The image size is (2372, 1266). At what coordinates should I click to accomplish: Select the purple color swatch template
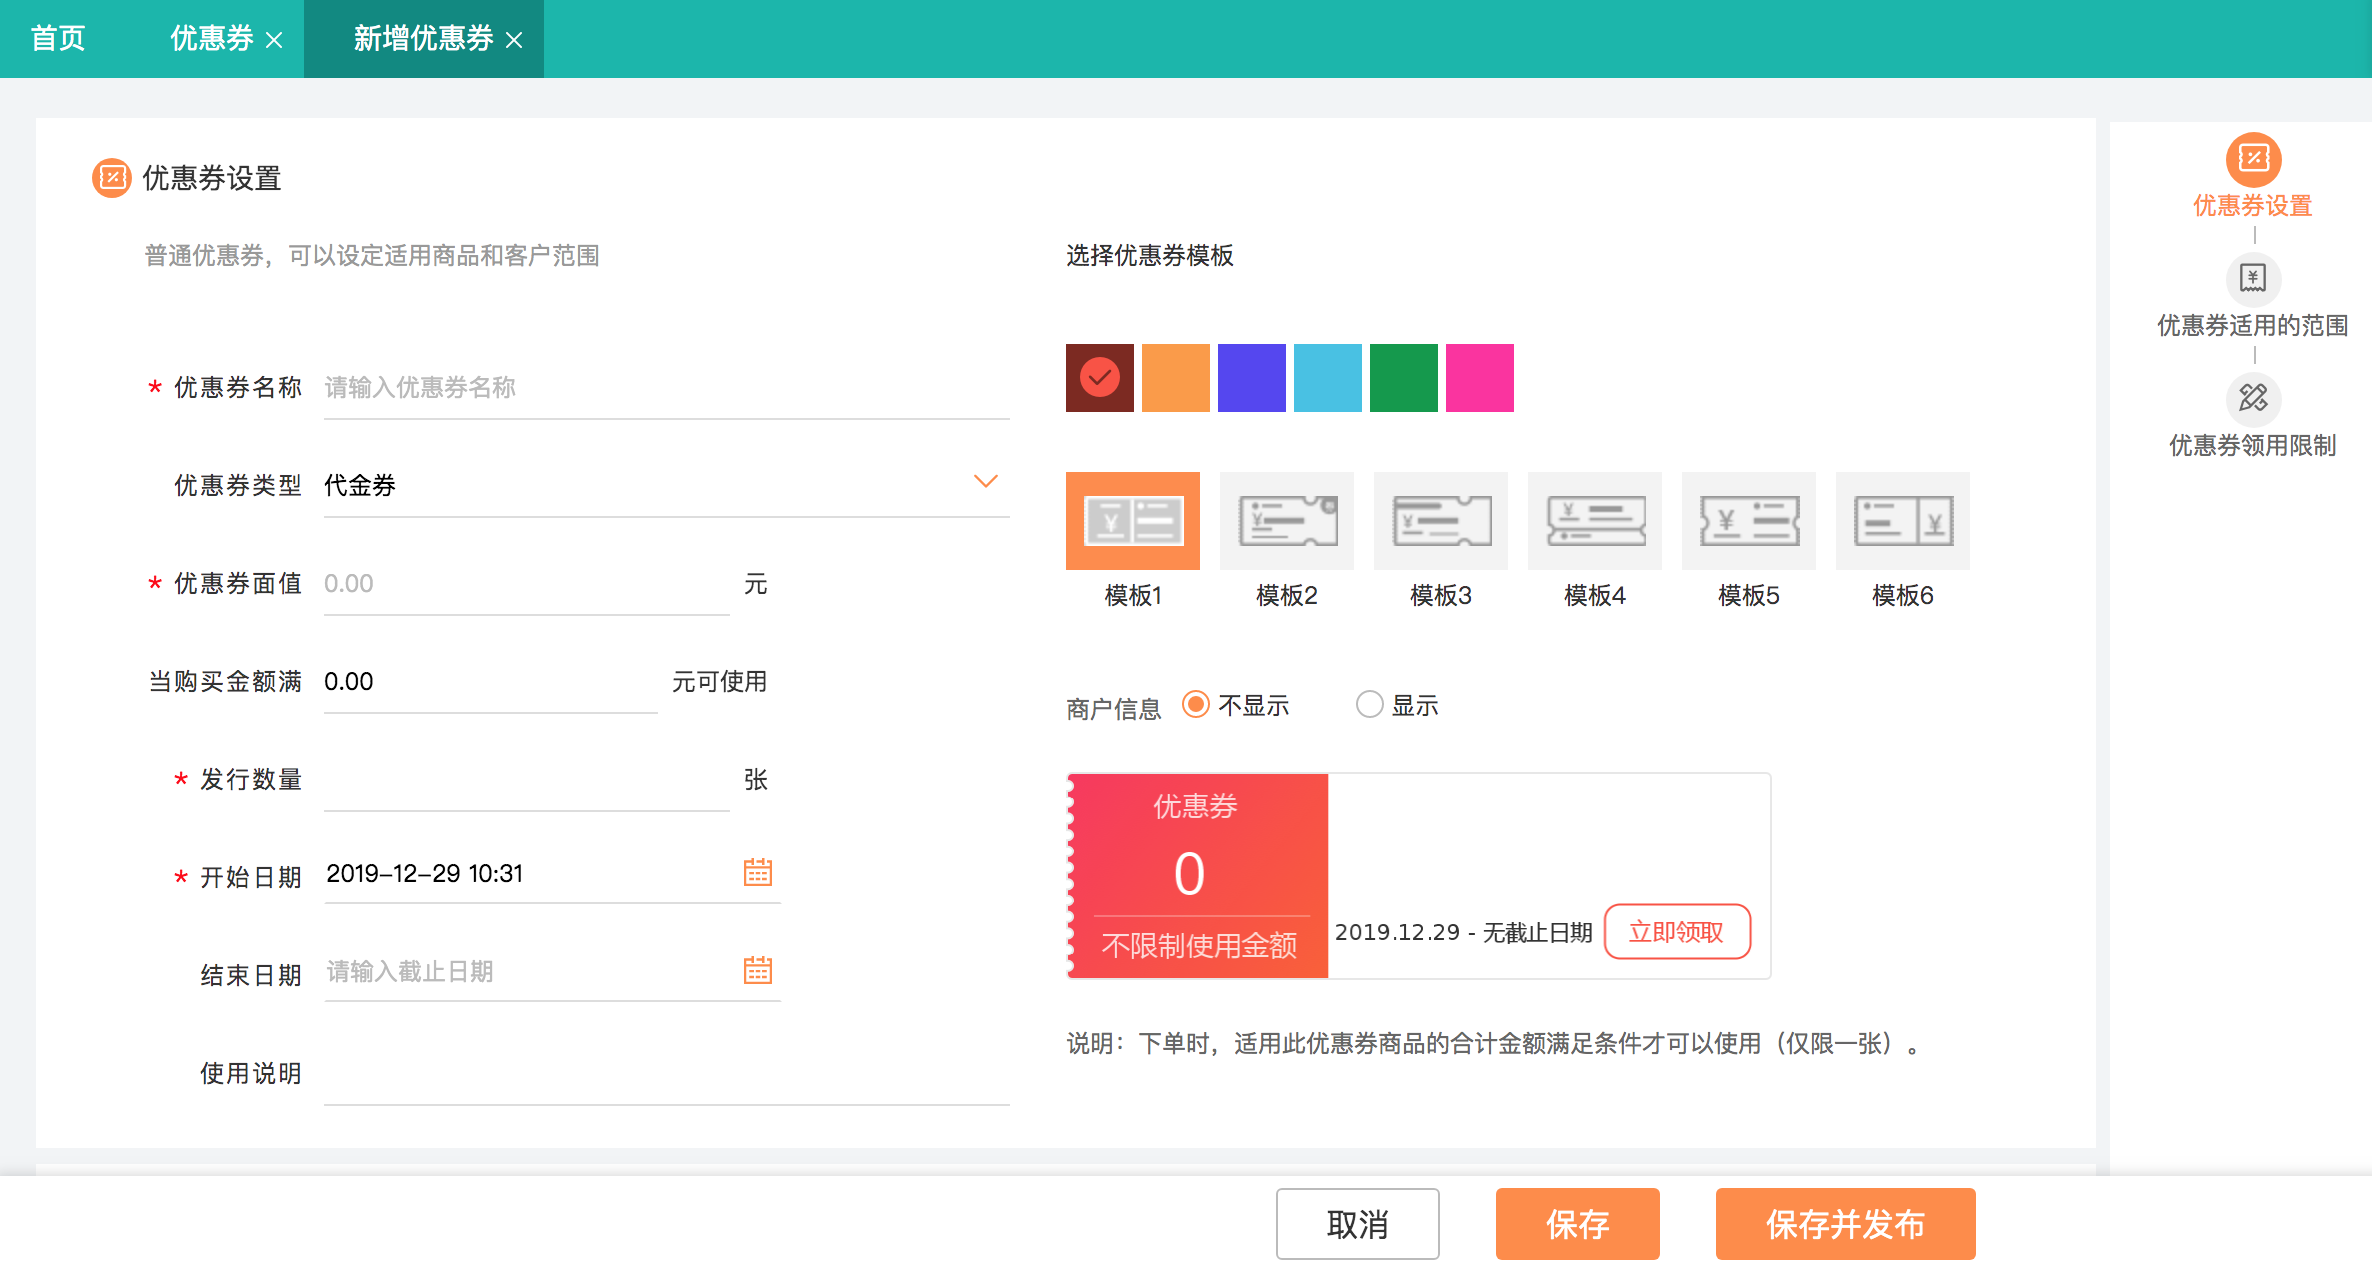pyautogui.click(x=1252, y=377)
